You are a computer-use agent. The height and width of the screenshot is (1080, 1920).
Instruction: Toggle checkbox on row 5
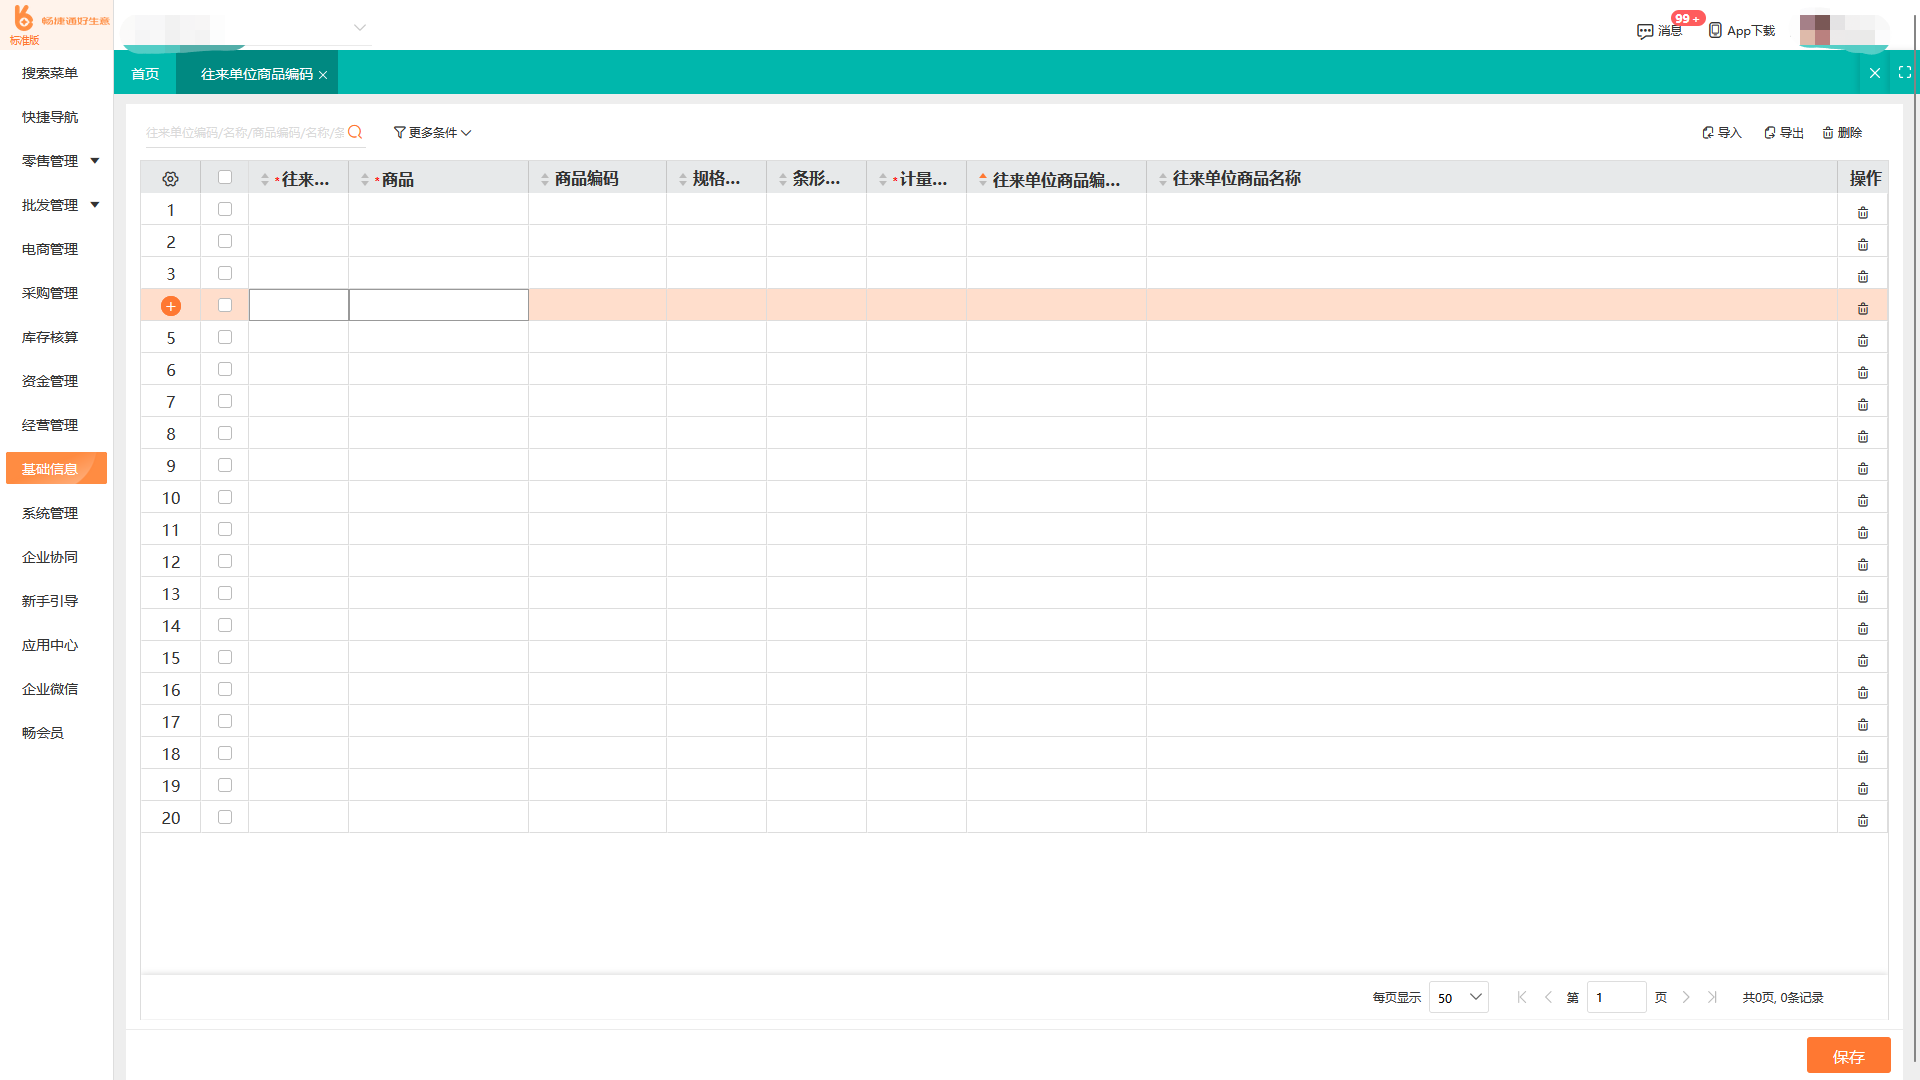coord(224,338)
